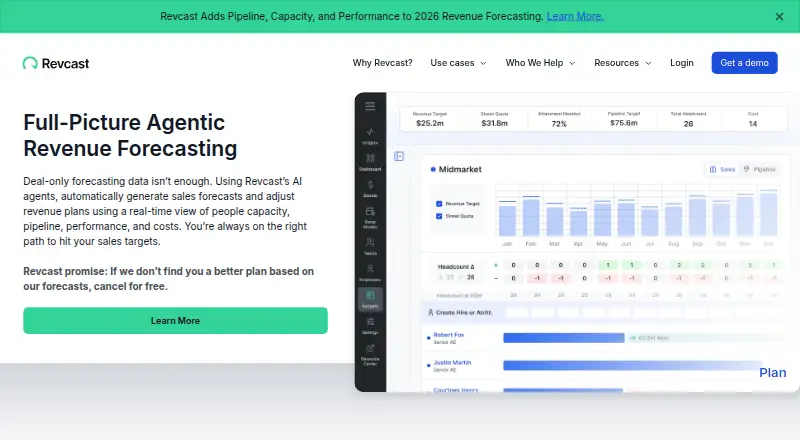Open Settings in the dark sidebar

(x=370, y=326)
